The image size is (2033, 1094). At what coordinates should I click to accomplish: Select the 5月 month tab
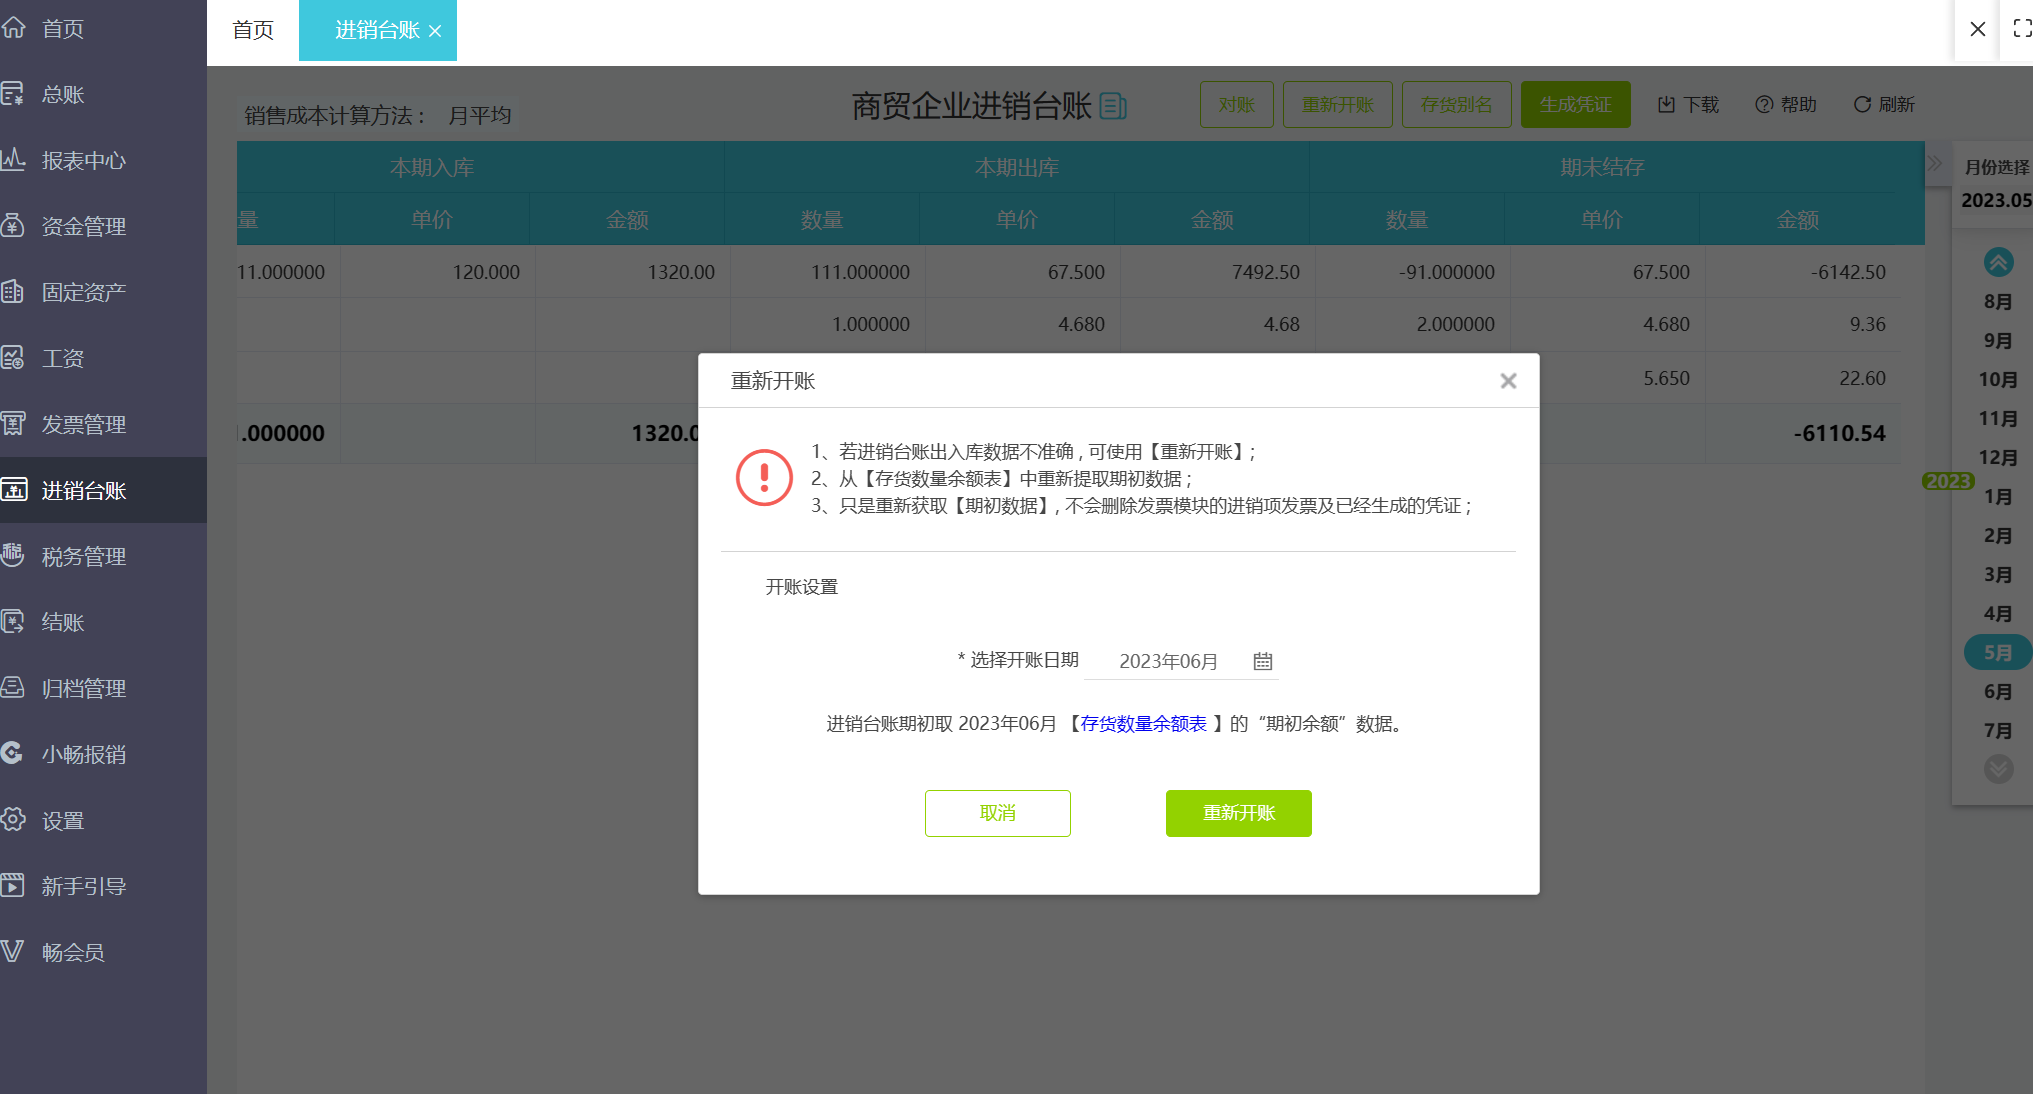1999,653
